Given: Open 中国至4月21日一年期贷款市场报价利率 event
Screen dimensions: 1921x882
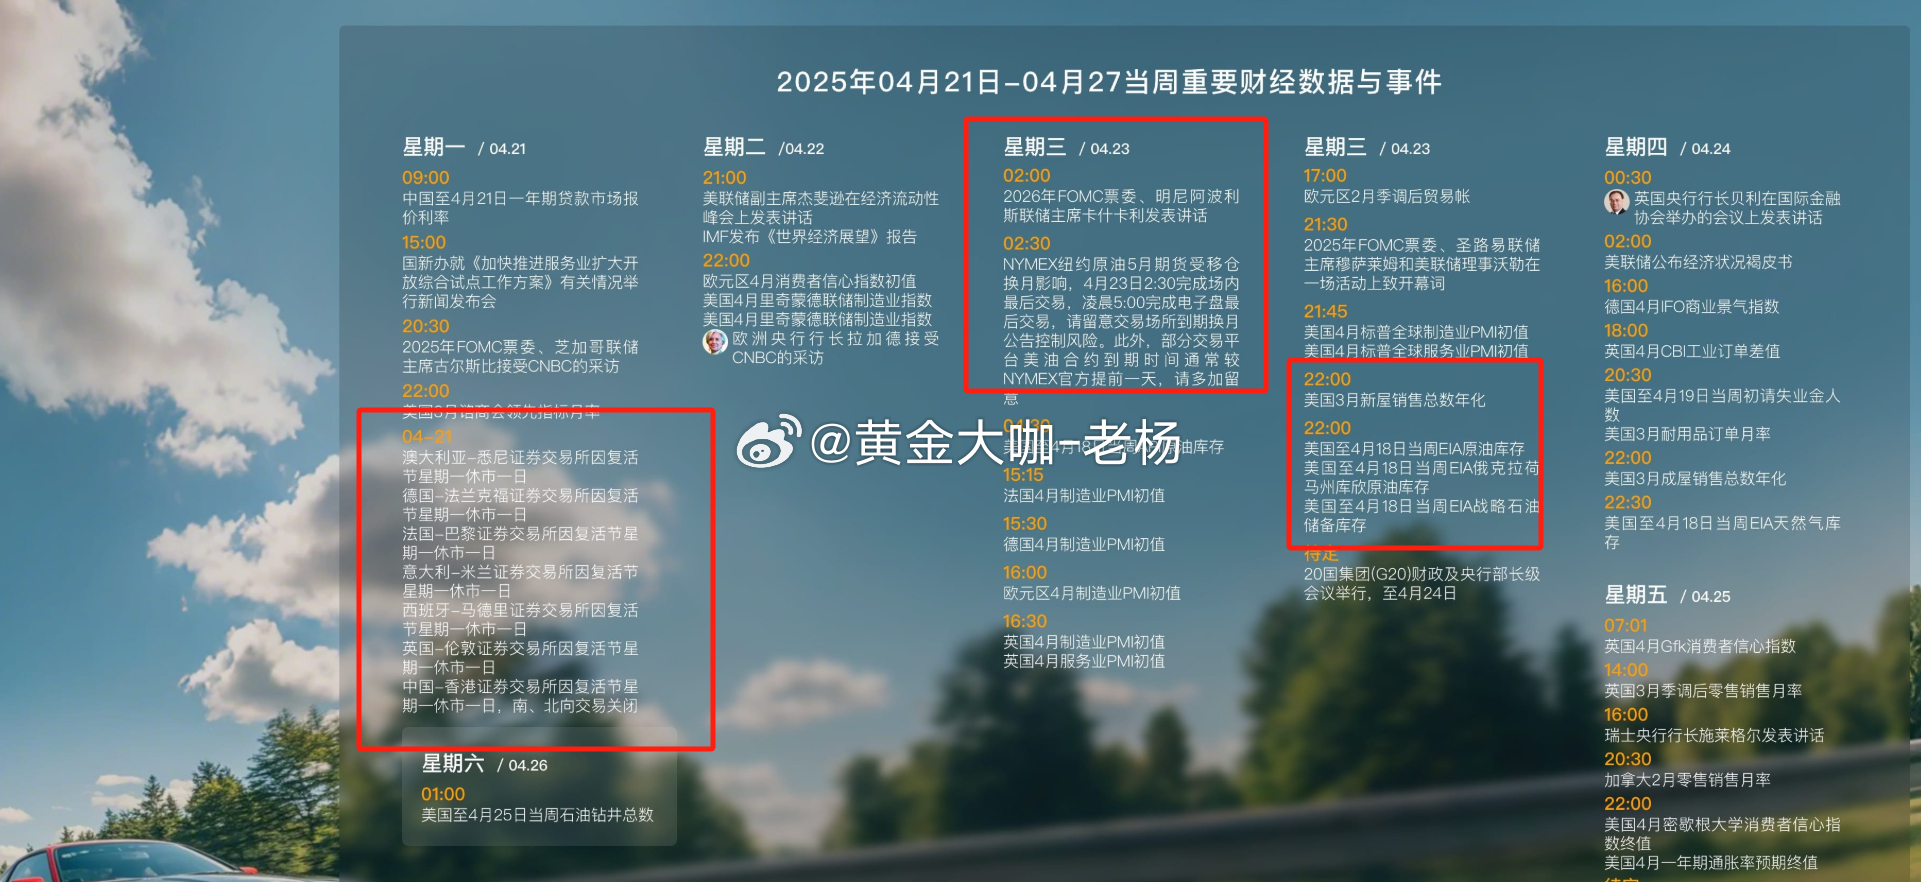Looking at the screenshot, I should coord(520,208).
